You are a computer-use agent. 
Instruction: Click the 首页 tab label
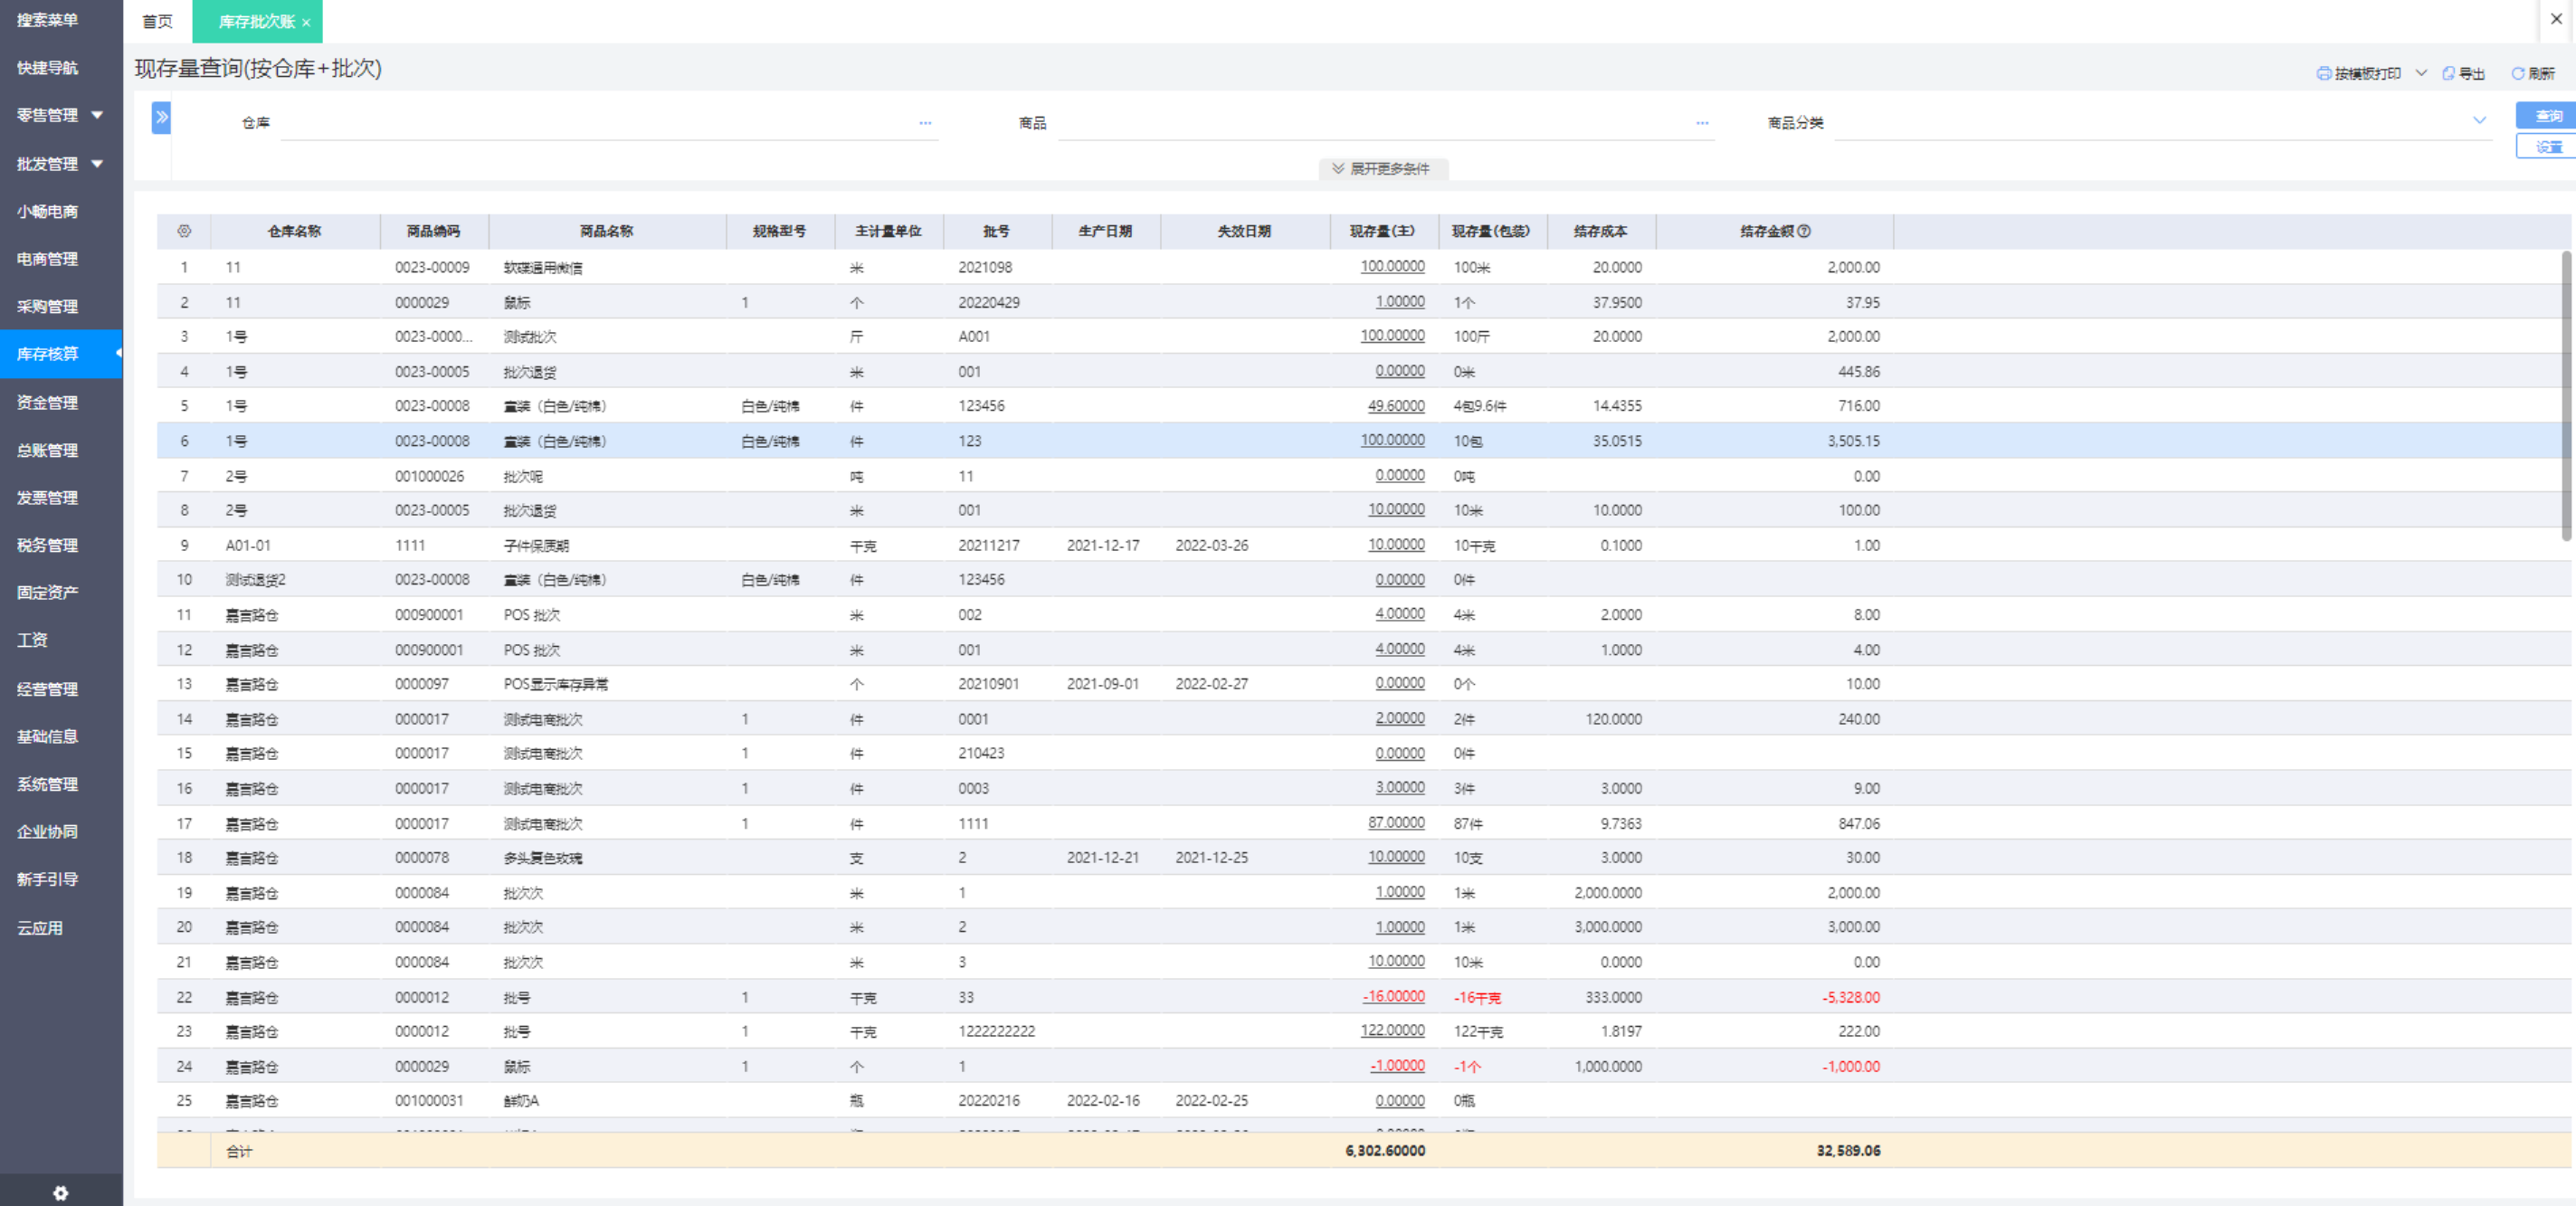point(159,22)
